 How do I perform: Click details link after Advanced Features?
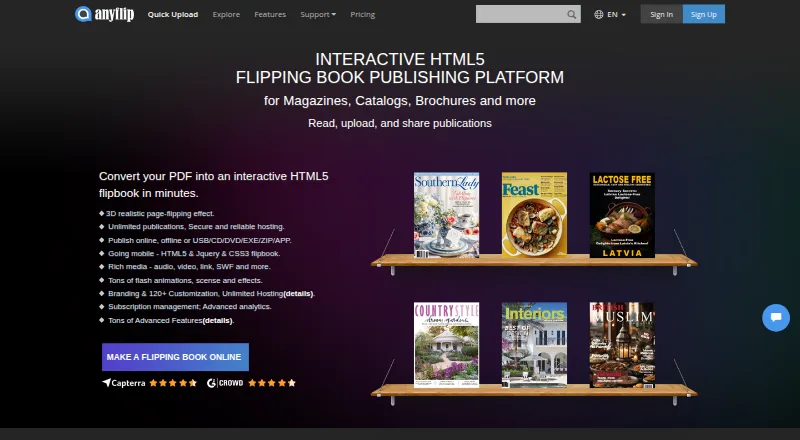click(x=218, y=321)
